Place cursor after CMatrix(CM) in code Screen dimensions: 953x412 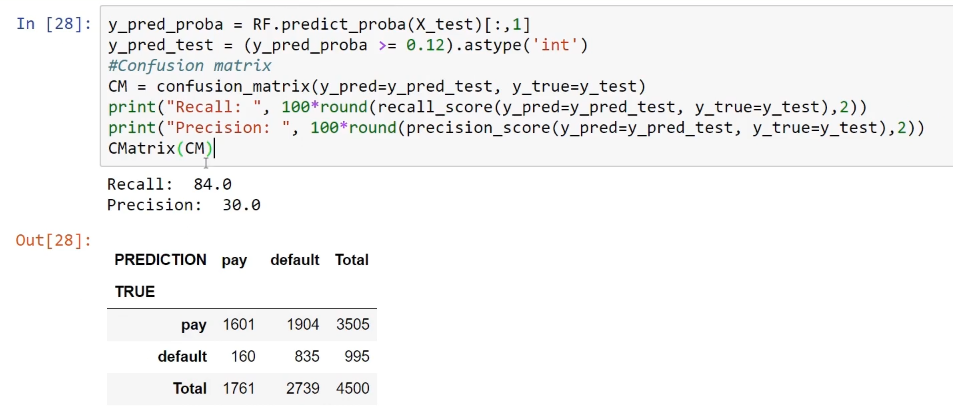tap(214, 148)
